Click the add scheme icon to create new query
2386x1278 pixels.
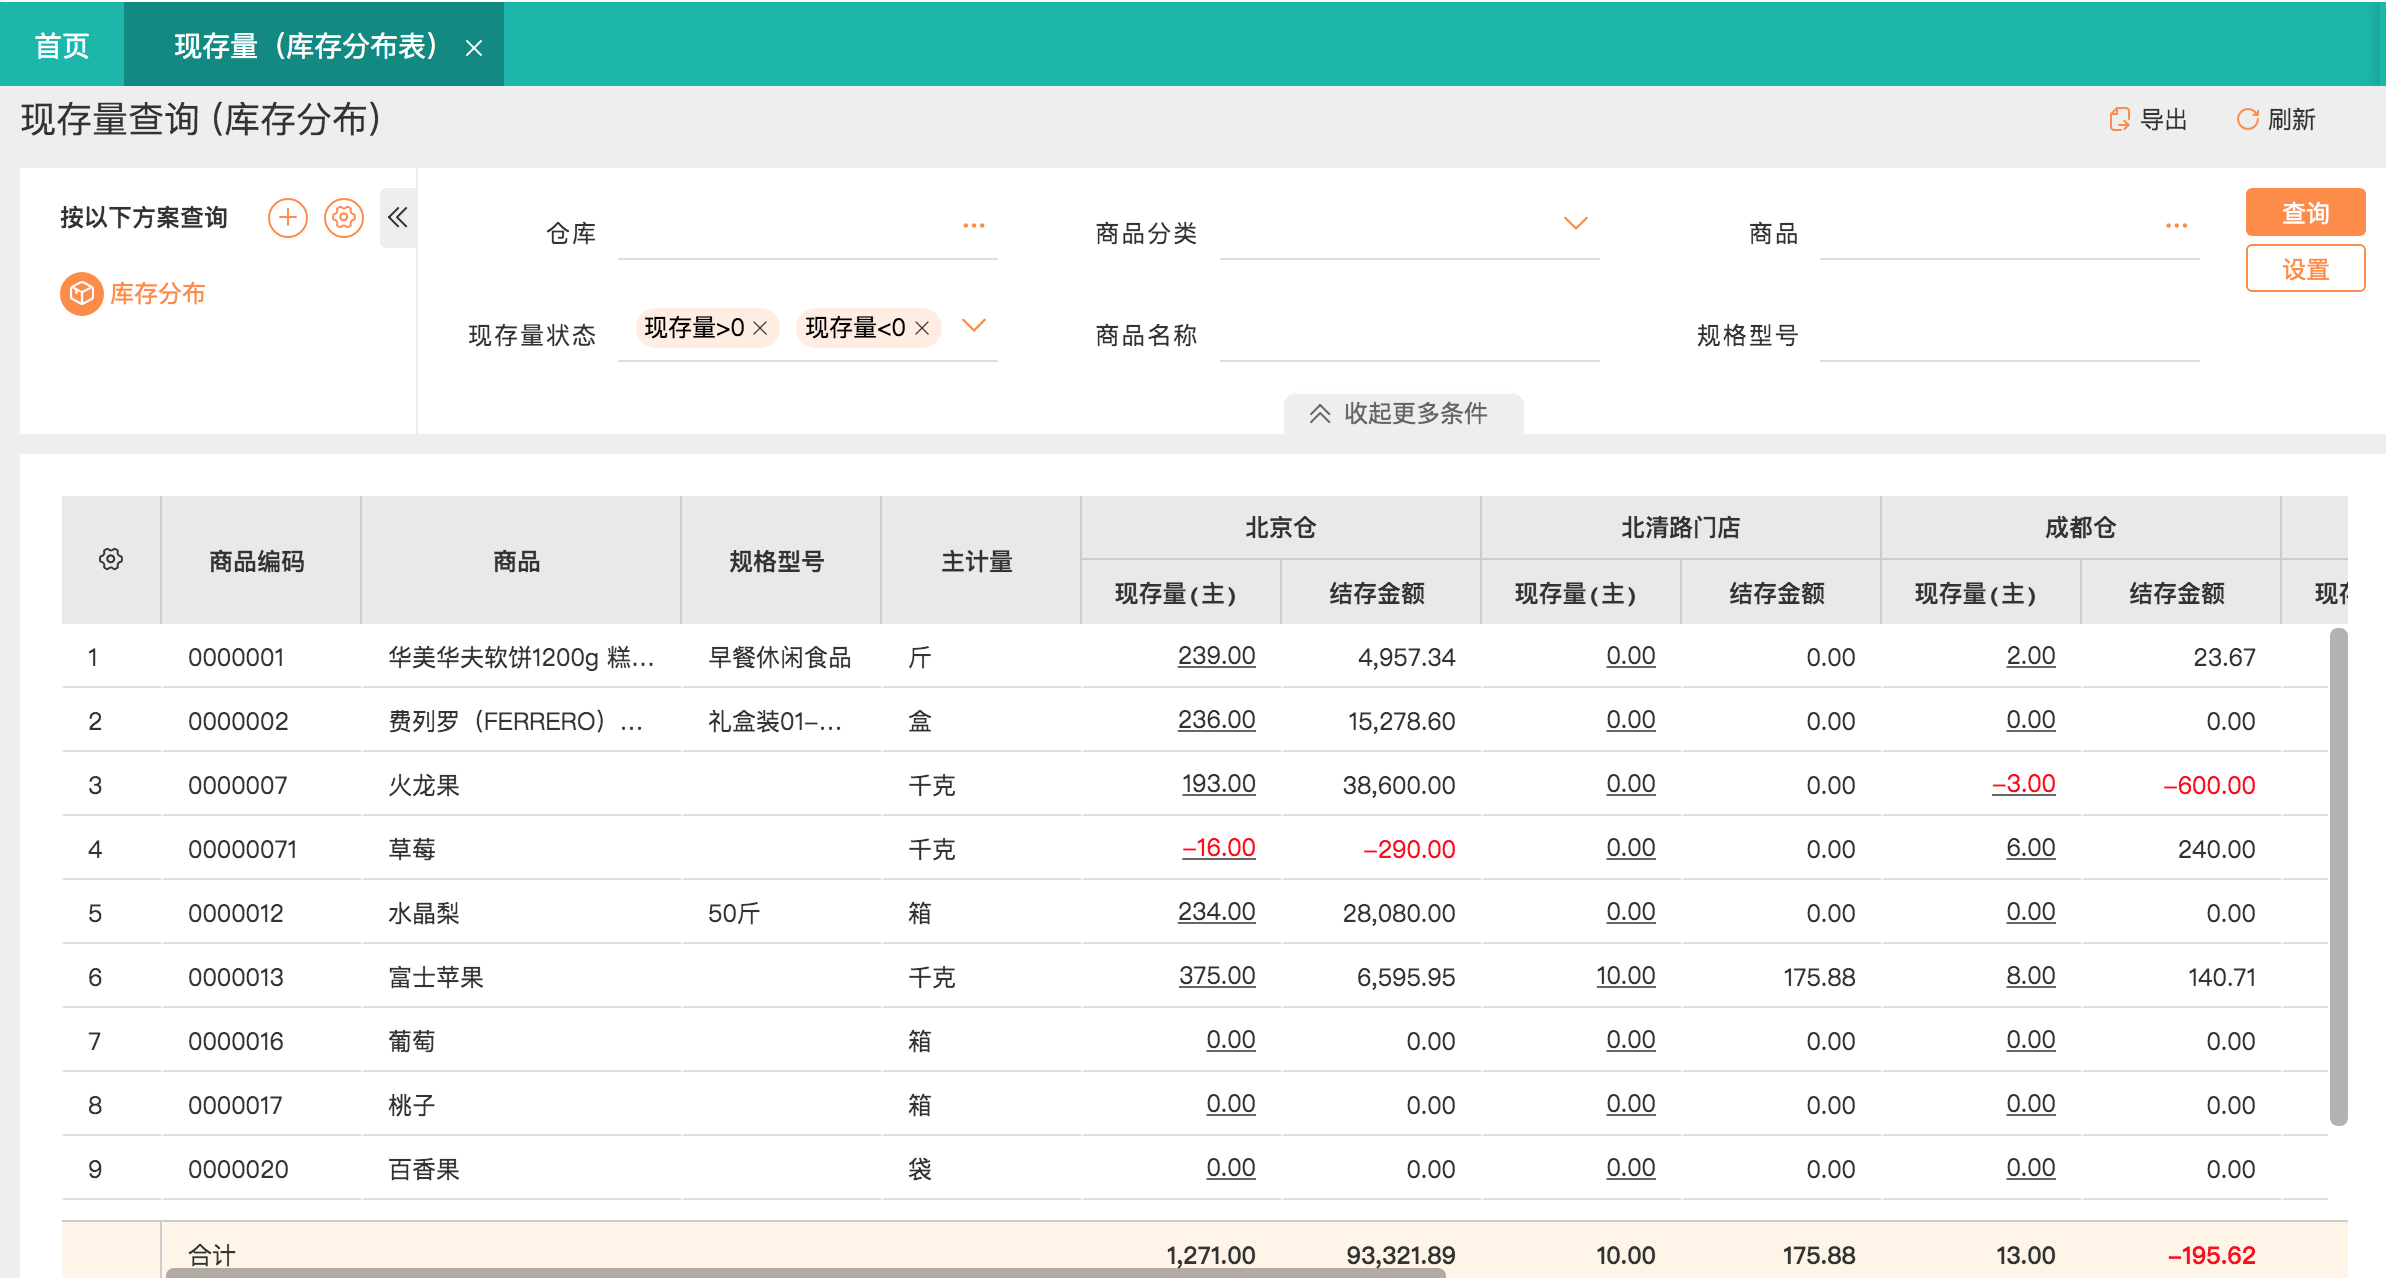(x=290, y=219)
